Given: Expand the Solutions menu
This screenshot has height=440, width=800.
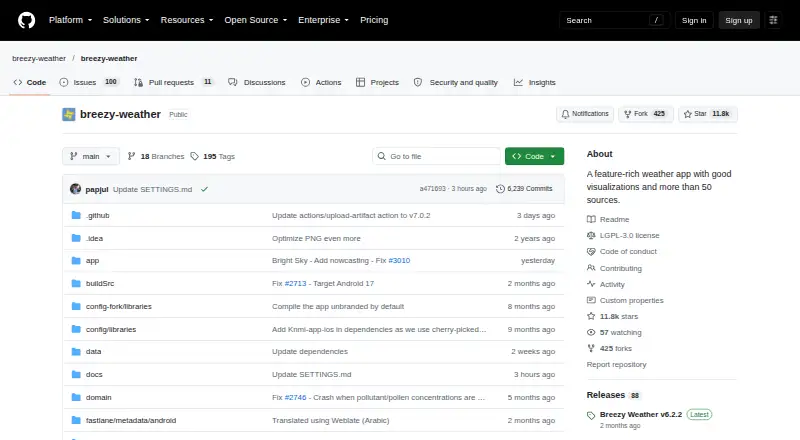Looking at the screenshot, I should click(x=126, y=20).
